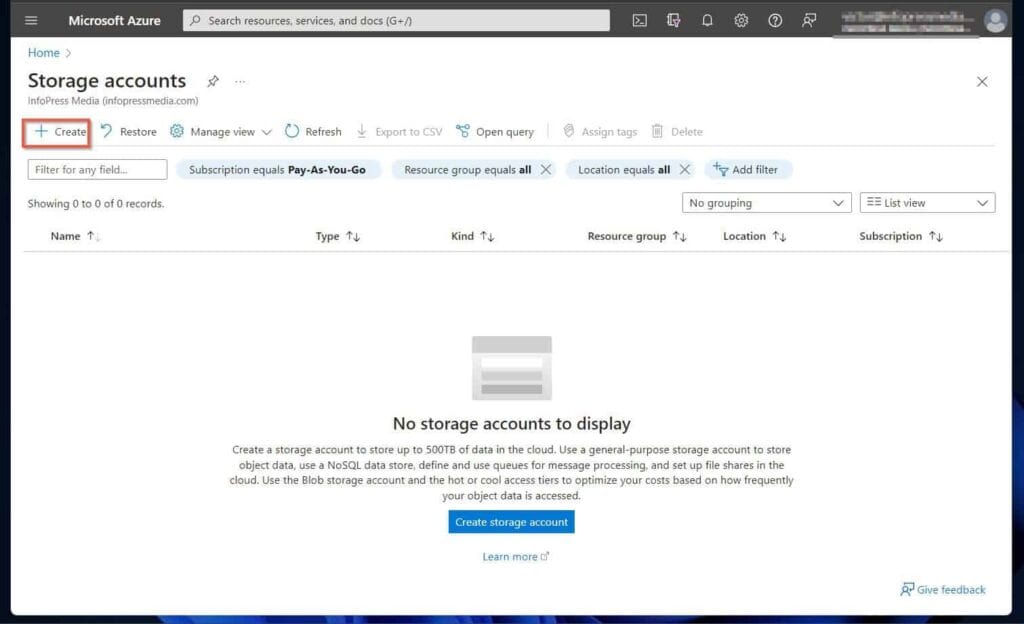Launch Cloud Shell from the top bar
The width and height of the screenshot is (1024, 624).
pos(639,20)
